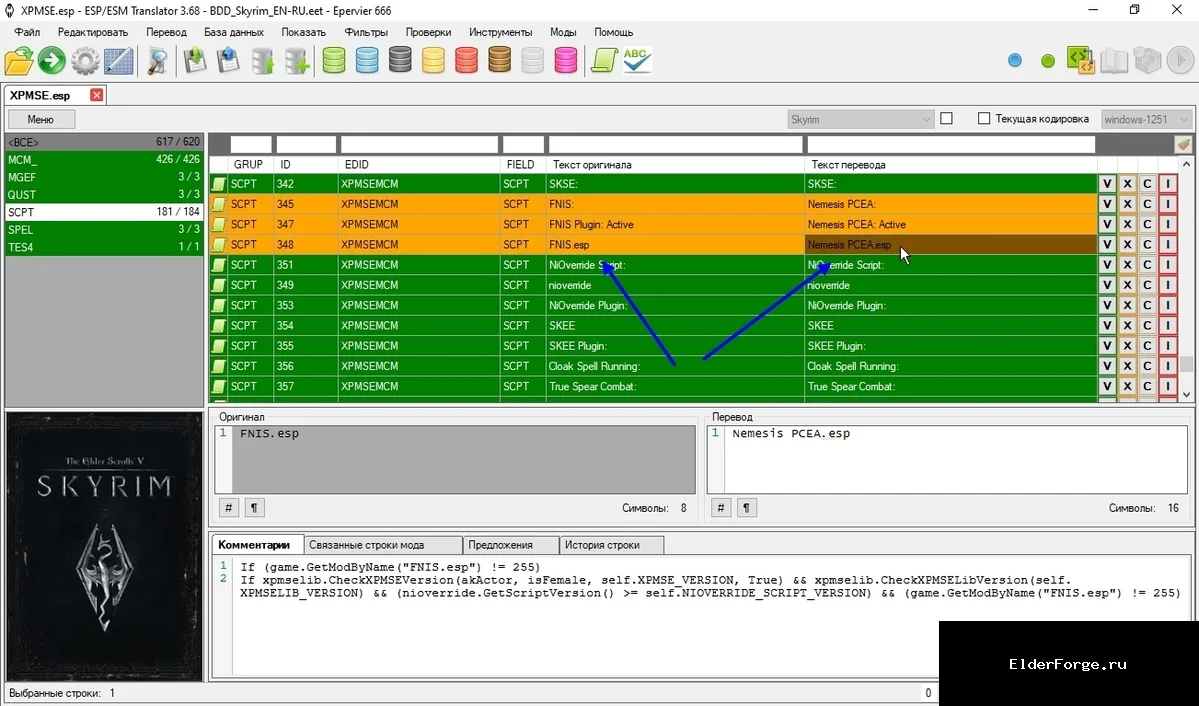Click the magnifier search icon in toolbar
Screen dimensions: 1199x706
pos(157,61)
